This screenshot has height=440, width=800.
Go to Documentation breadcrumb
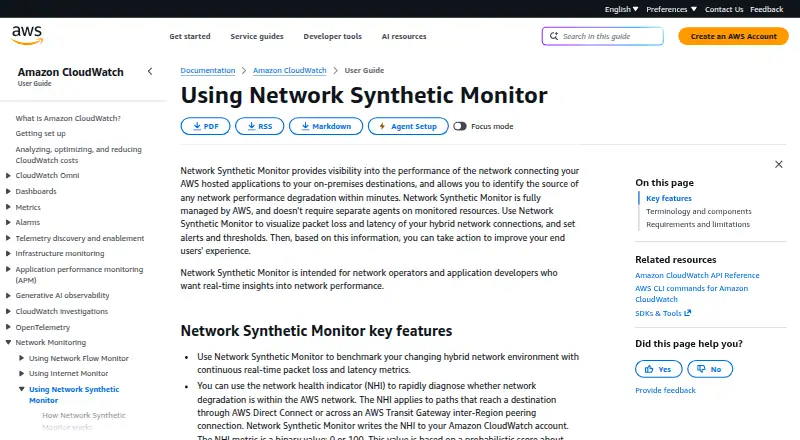(x=208, y=70)
